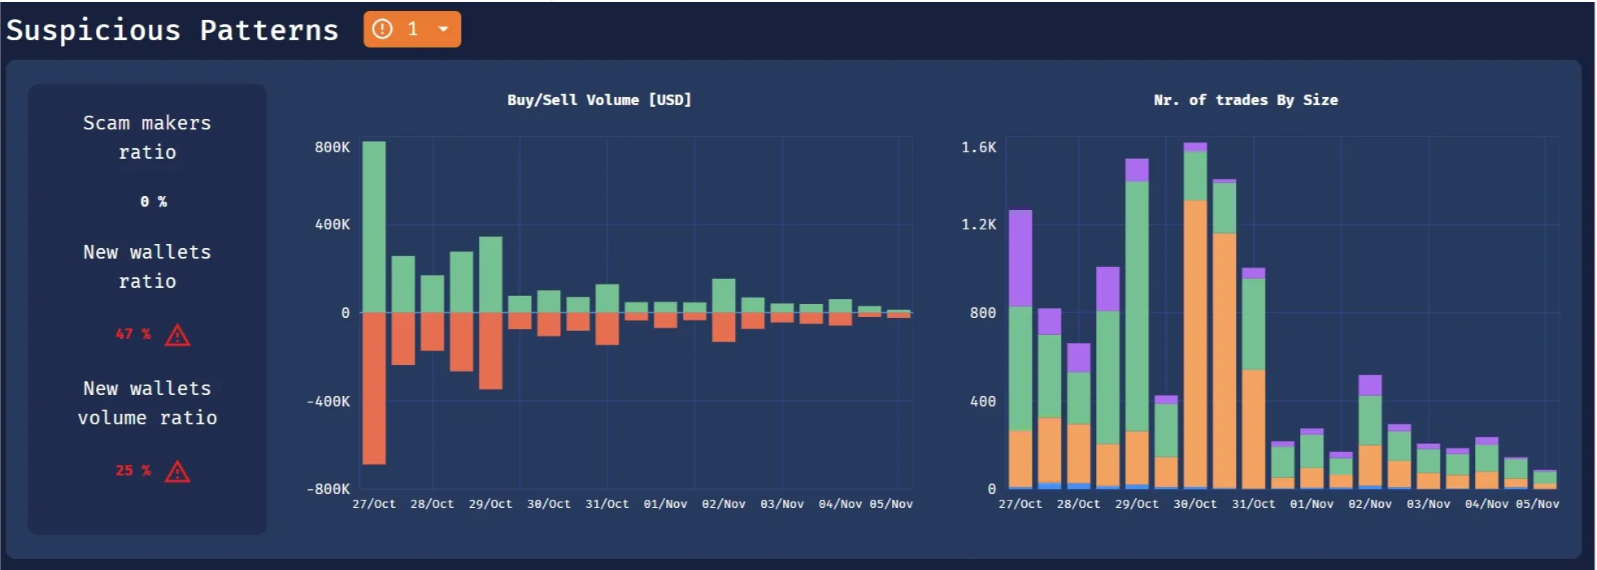1597x570 pixels.
Task: Select the Nr. of trades By Size title
Action: 1245,100
